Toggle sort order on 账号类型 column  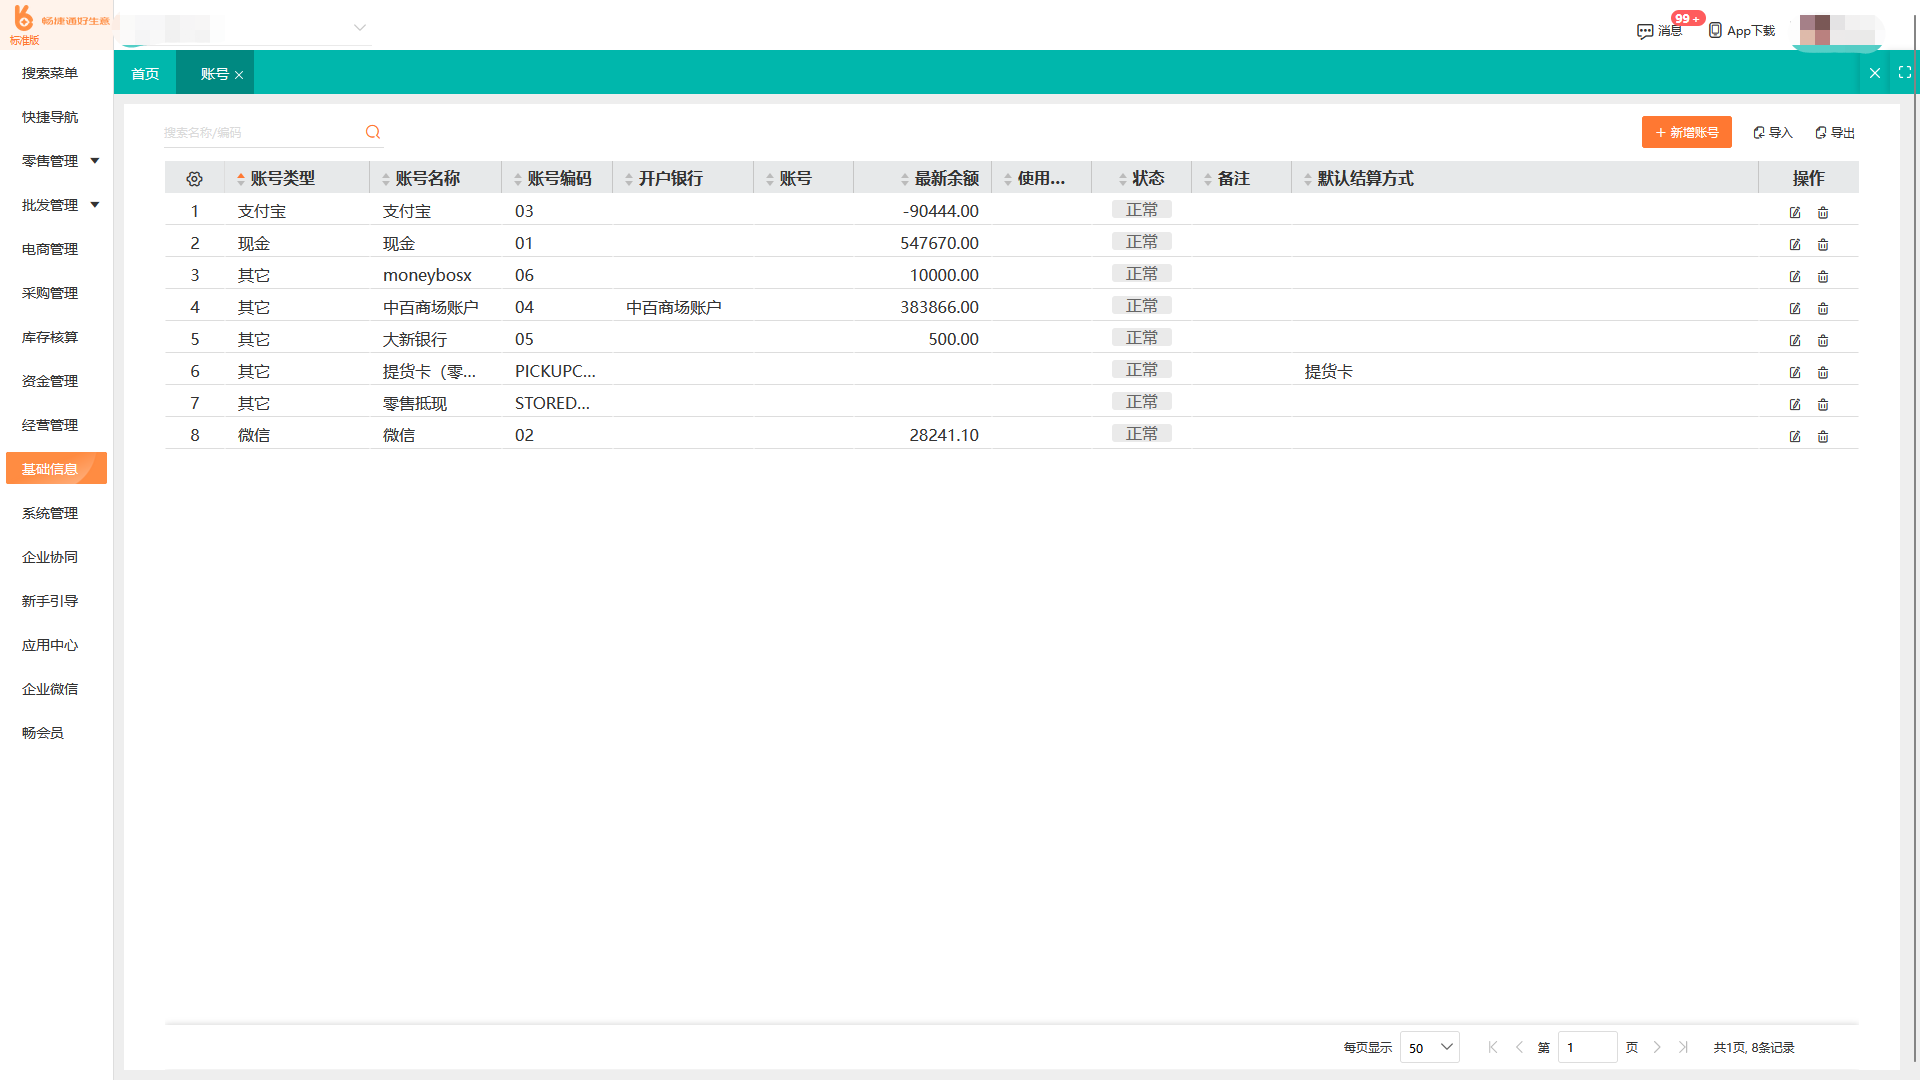pos(237,178)
